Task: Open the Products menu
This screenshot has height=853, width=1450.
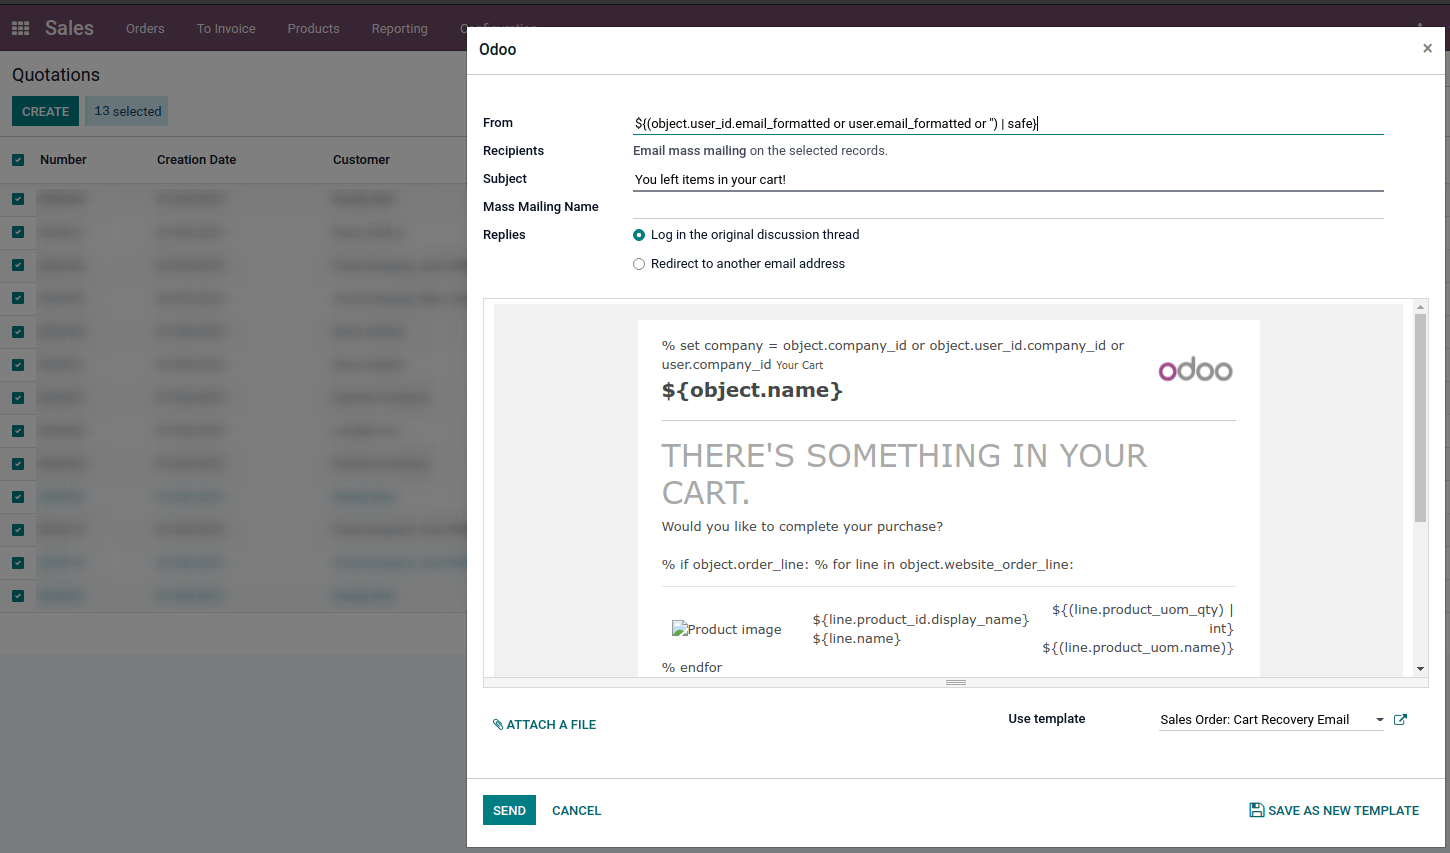Action: coord(313,28)
